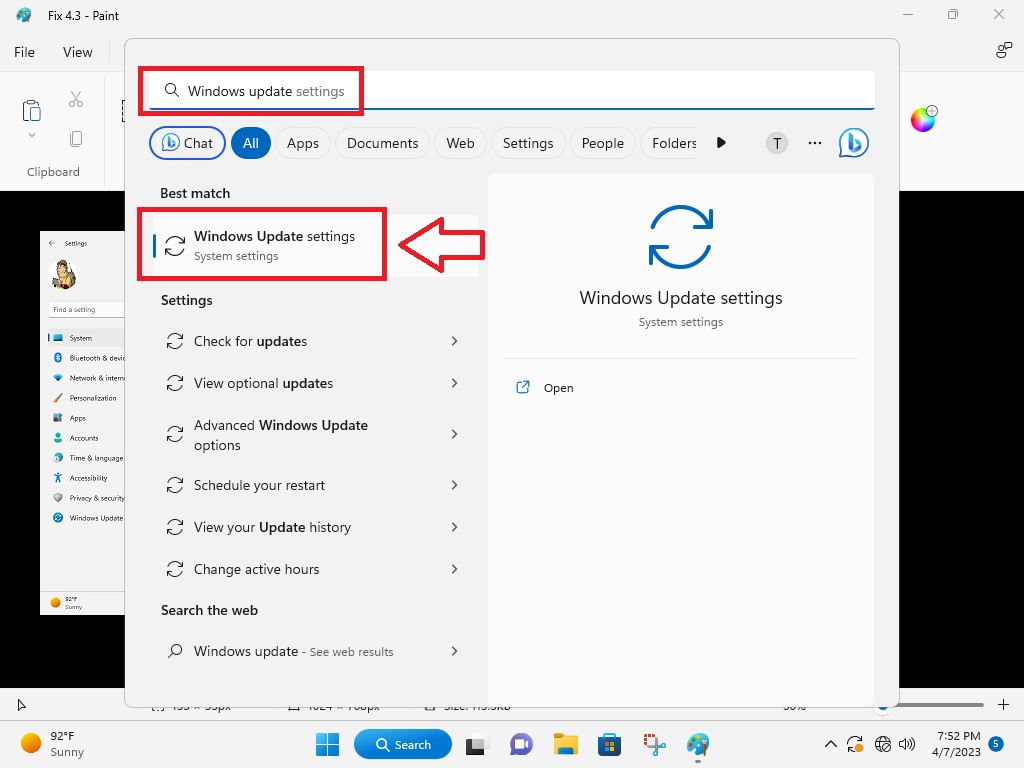Select the All search filter tab
The height and width of the screenshot is (768, 1024).
(x=251, y=143)
